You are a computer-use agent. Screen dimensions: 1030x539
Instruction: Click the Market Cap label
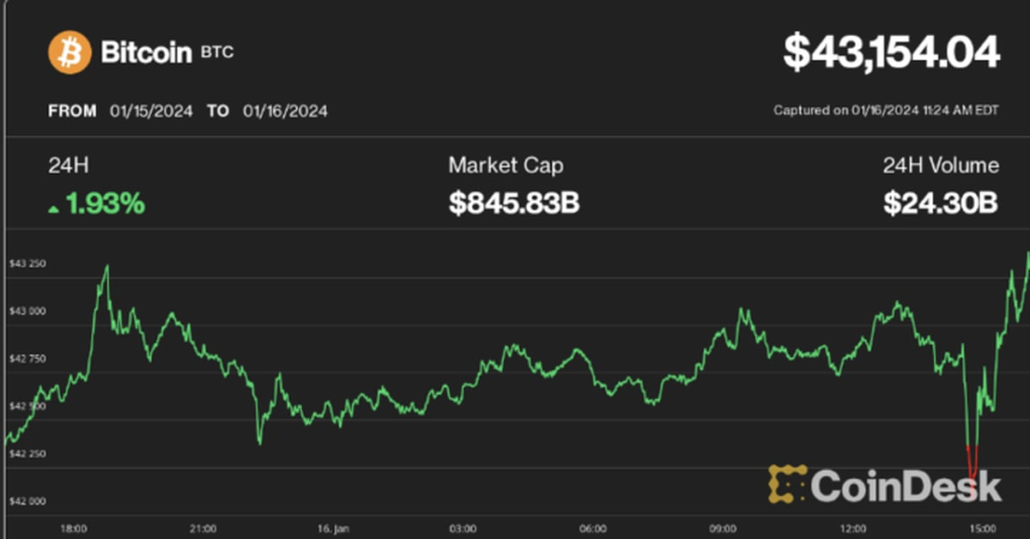505,166
